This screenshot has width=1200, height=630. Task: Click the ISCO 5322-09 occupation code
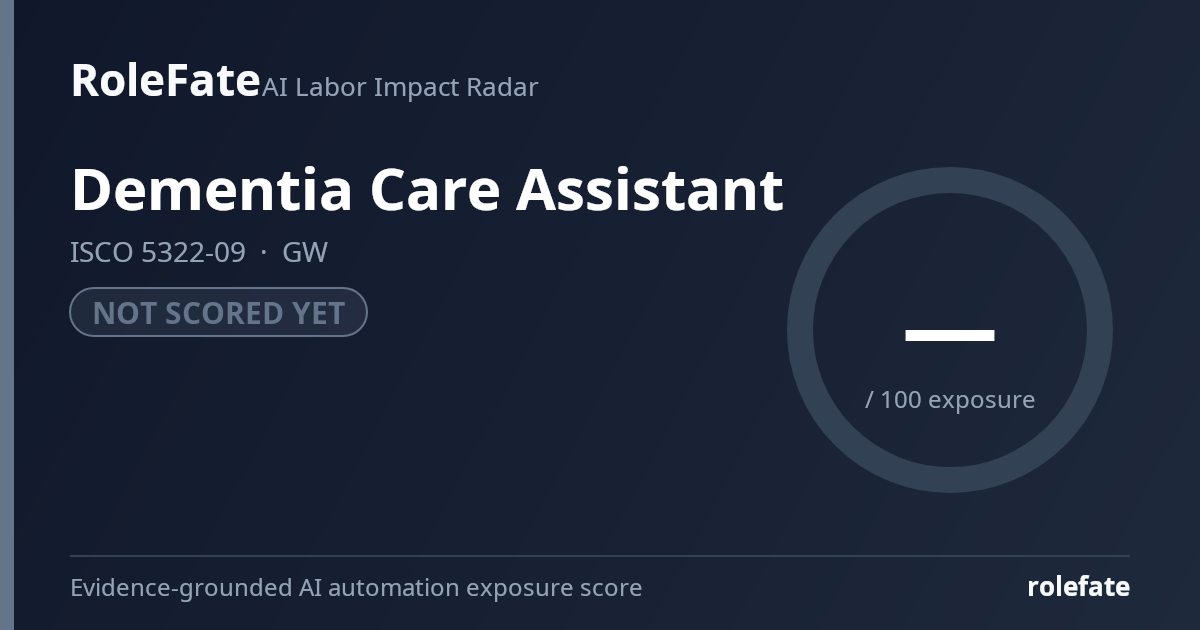click(158, 252)
